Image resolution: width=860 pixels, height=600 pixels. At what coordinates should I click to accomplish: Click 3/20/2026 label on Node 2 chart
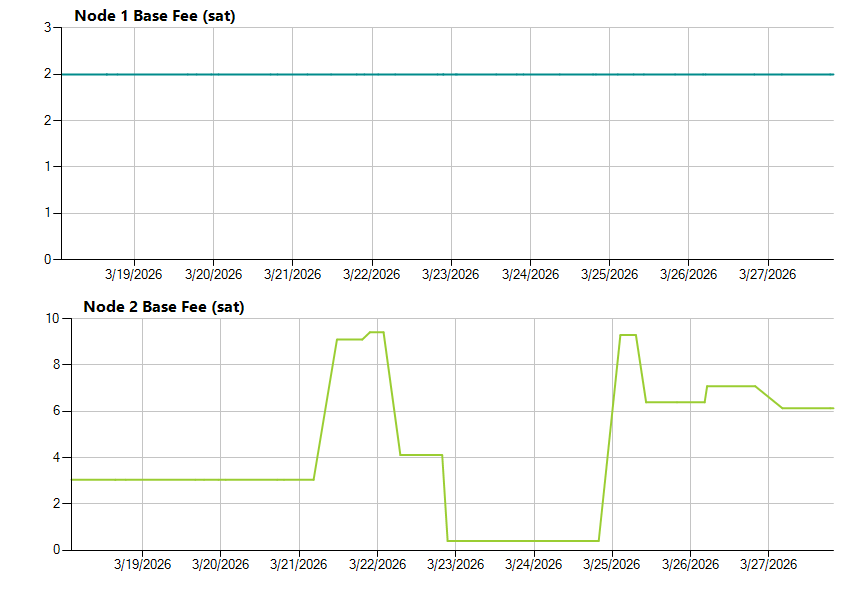pyautogui.click(x=220, y=564)
